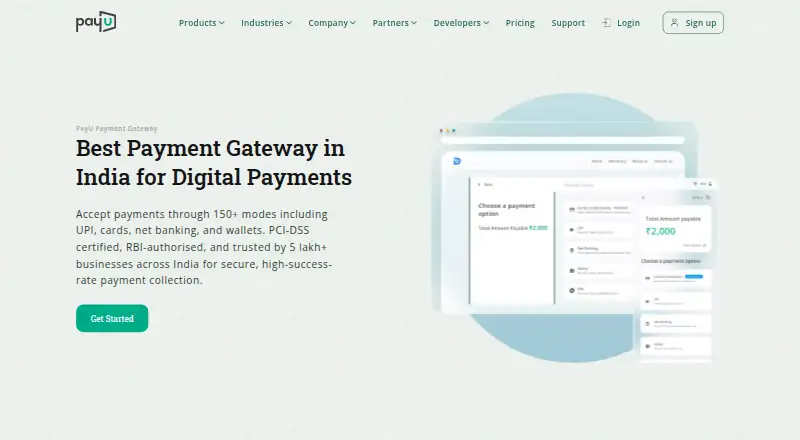This screenshot has height=440, width=800.
Task: Expand the Partners chevron
Action: click(414, 23)
